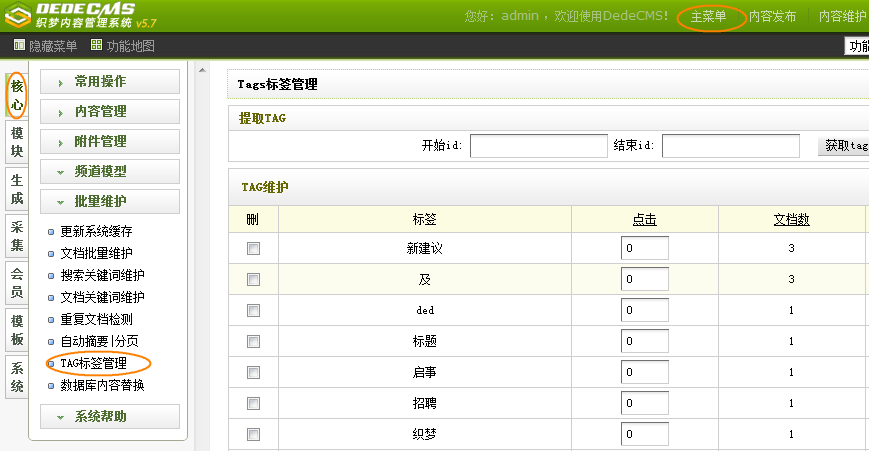Switch to the 模块 side tab

tap(17, 142)
